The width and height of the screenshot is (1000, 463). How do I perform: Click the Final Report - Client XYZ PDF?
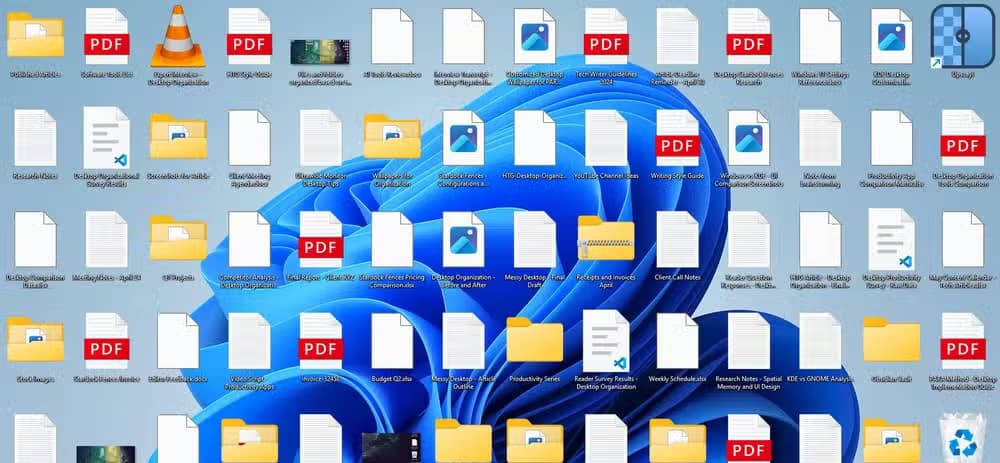point(321,239)
